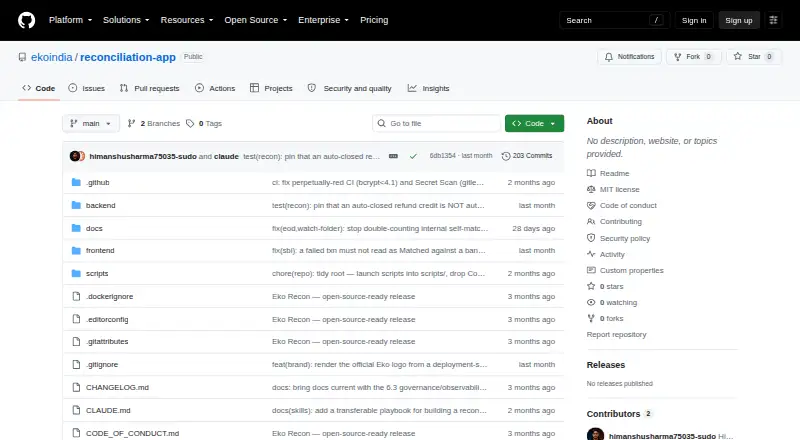Click the repository icon beside ekoindia

[x=22, y=57]
